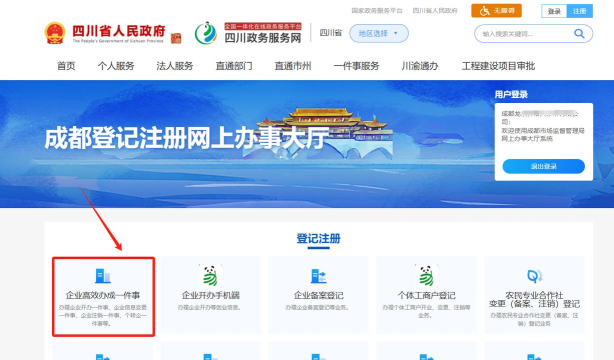Click the description under 企业开办手机端
This screenshot has height=360, width=614.
210,308
